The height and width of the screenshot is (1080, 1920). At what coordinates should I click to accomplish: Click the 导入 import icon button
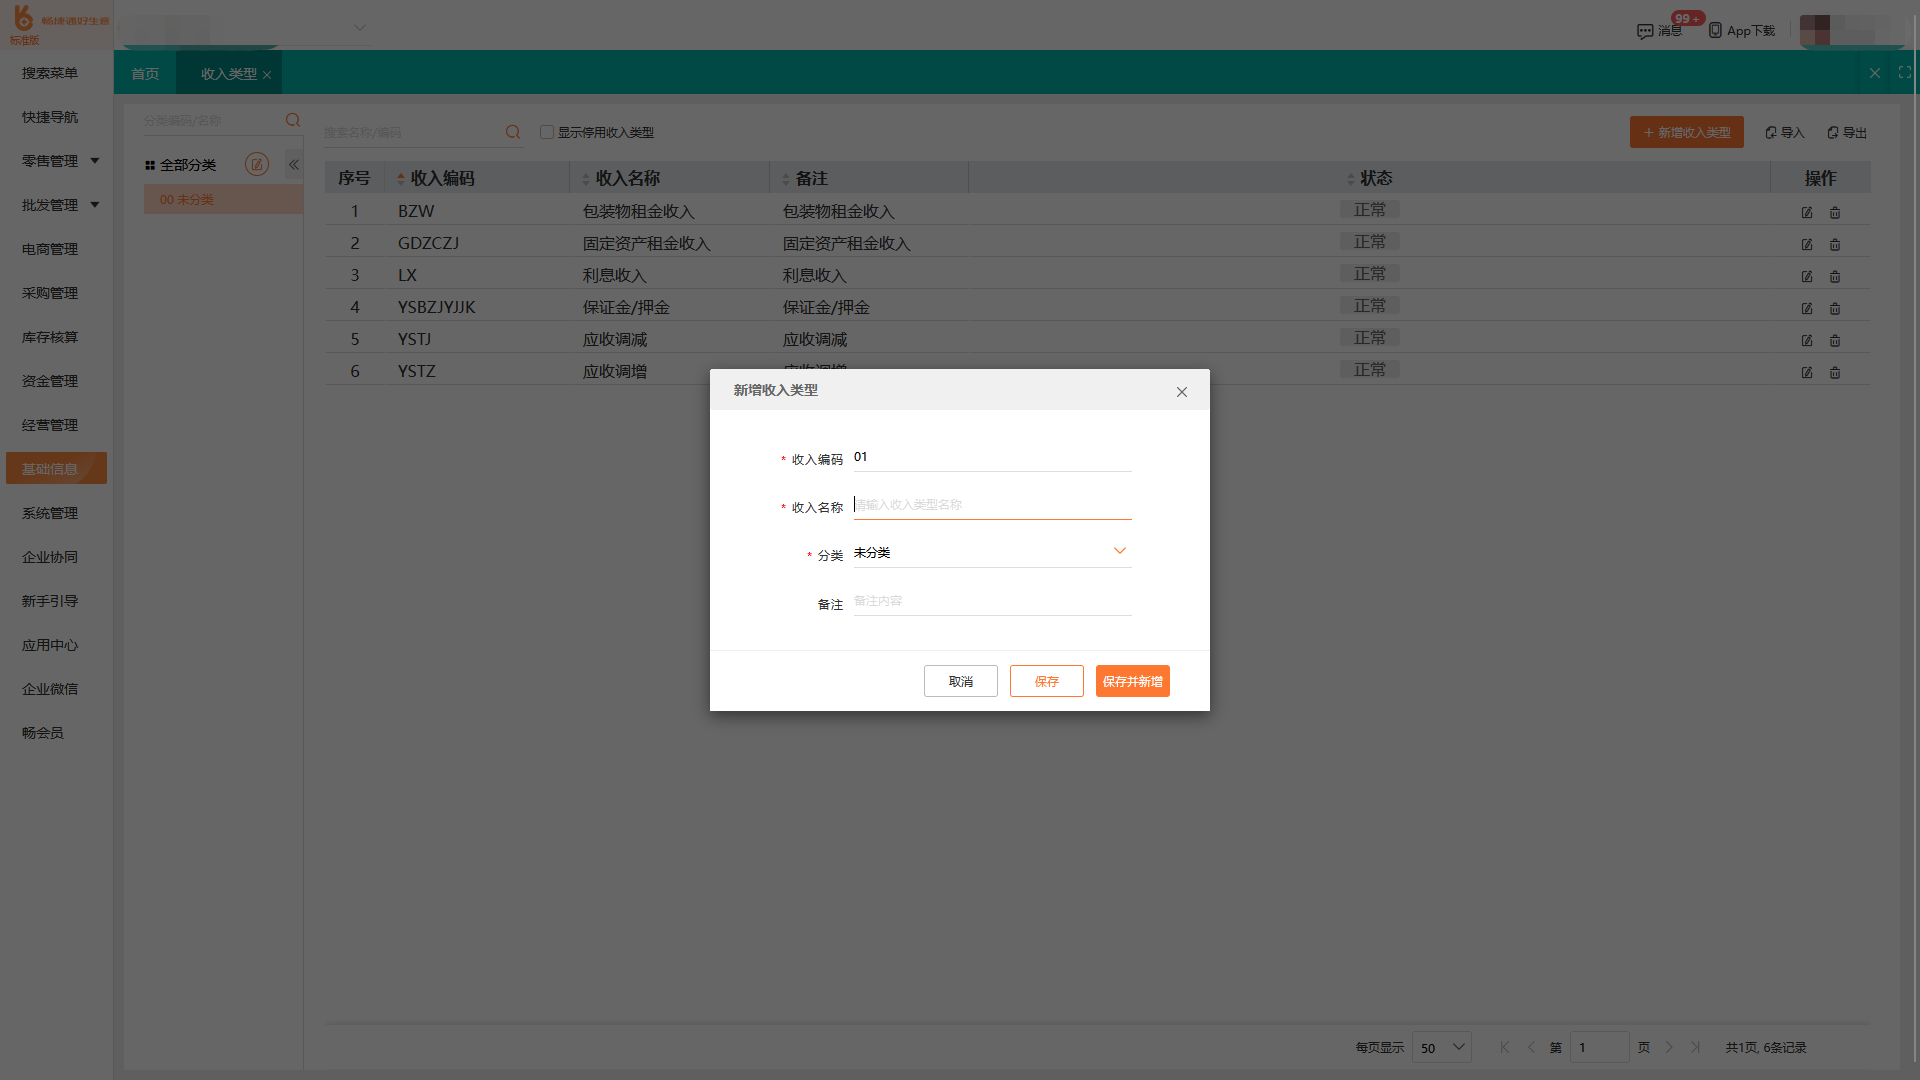(x=1784, y=132)
